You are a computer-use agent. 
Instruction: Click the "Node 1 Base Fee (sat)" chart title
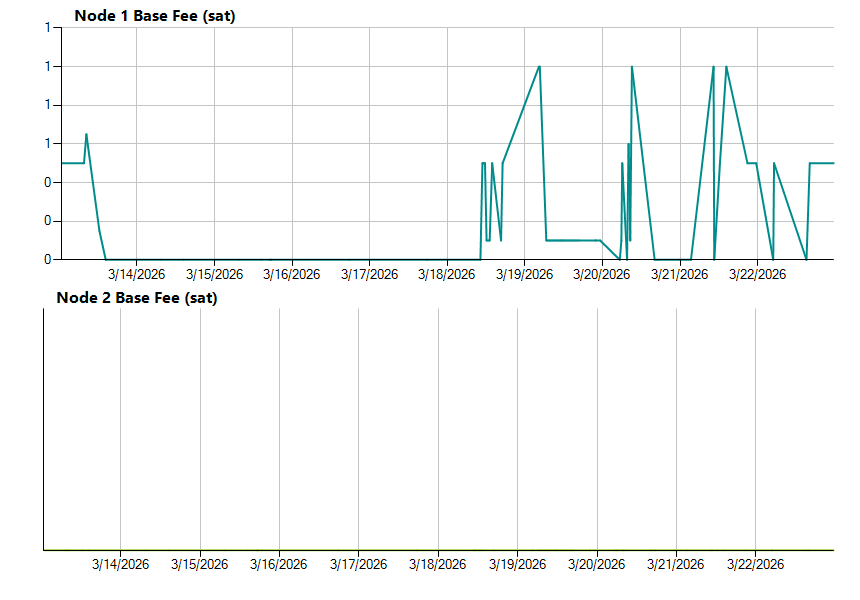pyautogui.click(x=155, y=16)
